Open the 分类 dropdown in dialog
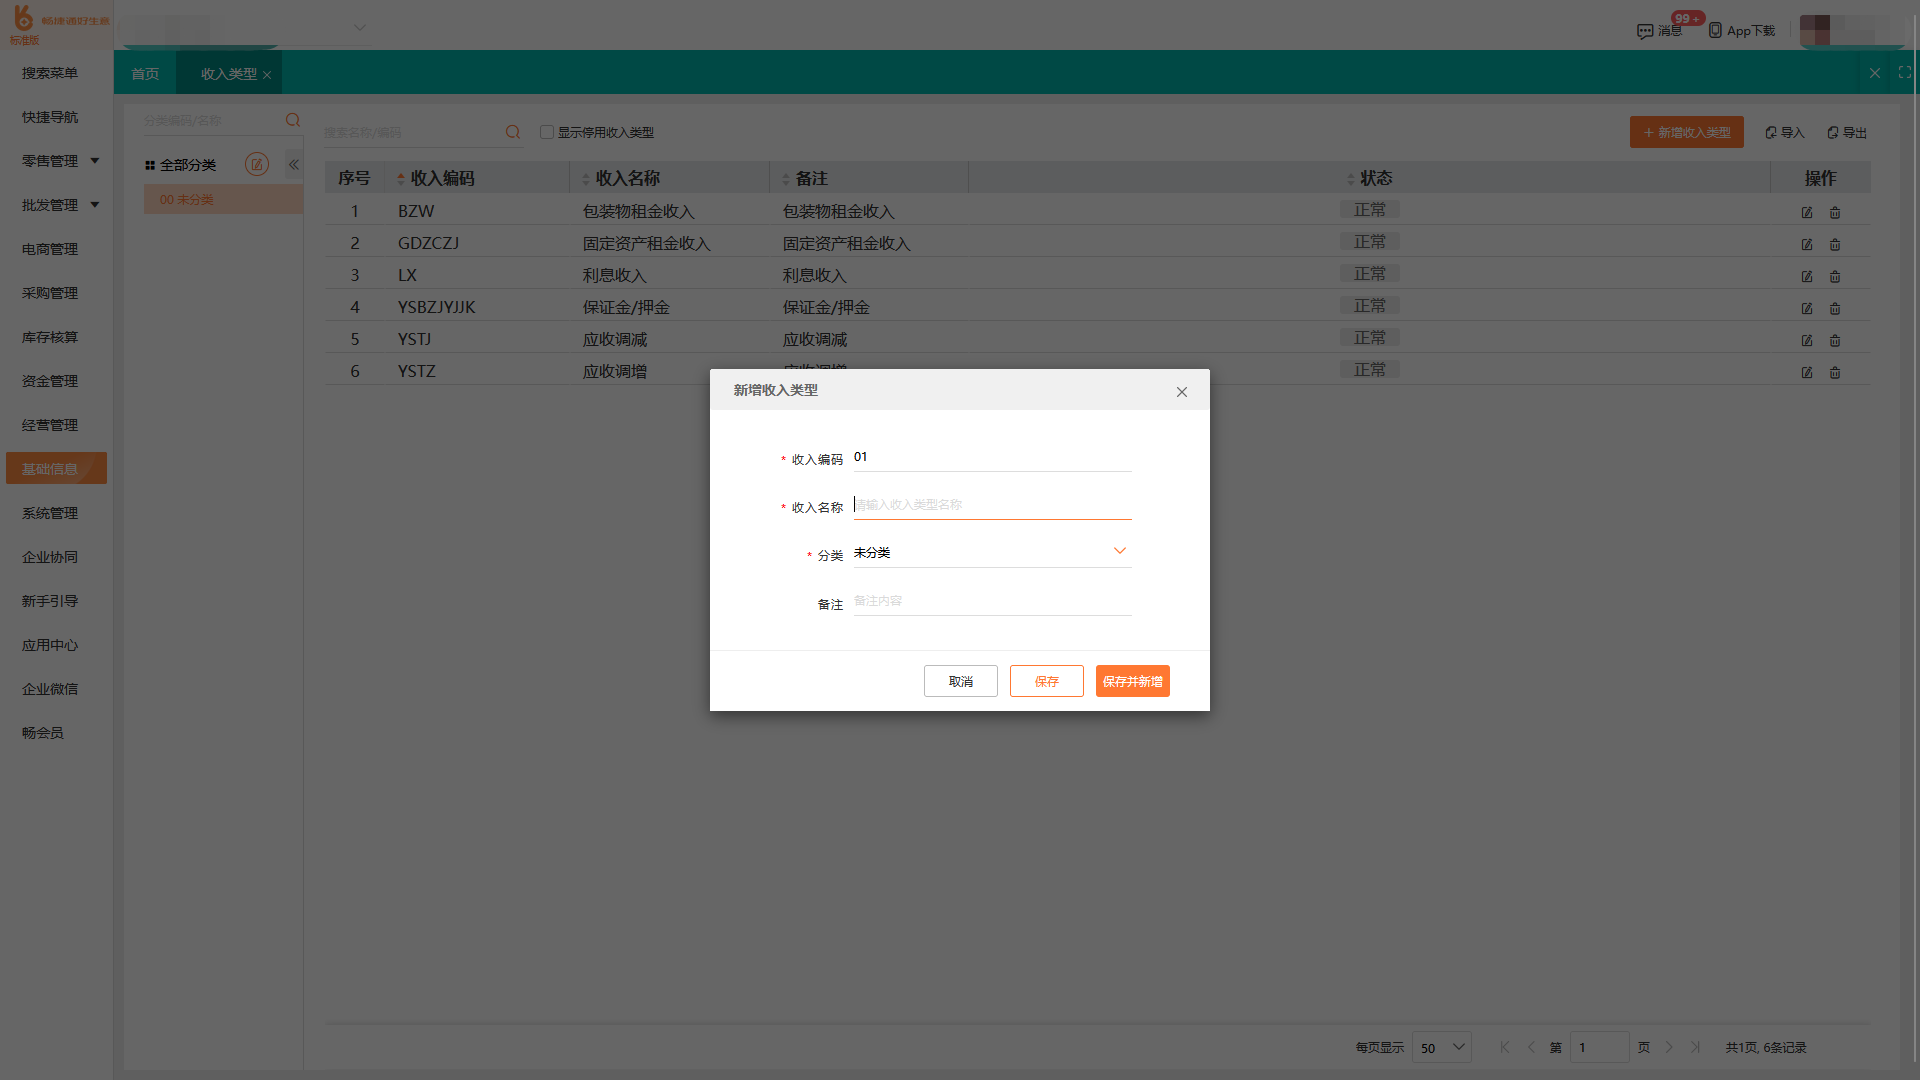 tap(989, 551)
